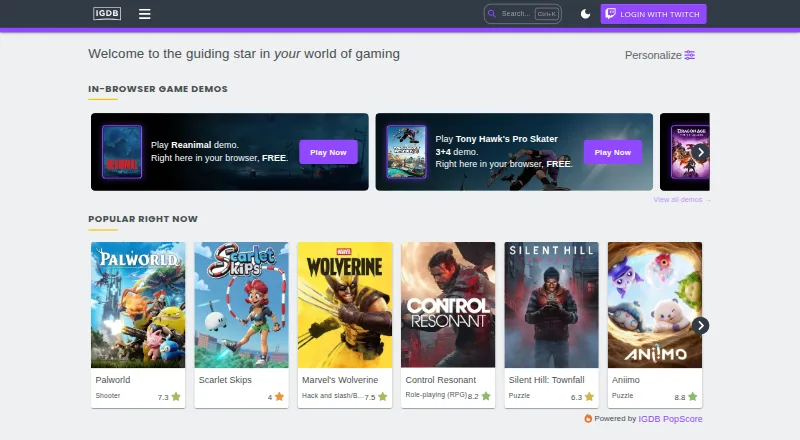Click the Marvel's Wolverine title text
The width and height of the screenshot is (800, 440).
[340, 380]
